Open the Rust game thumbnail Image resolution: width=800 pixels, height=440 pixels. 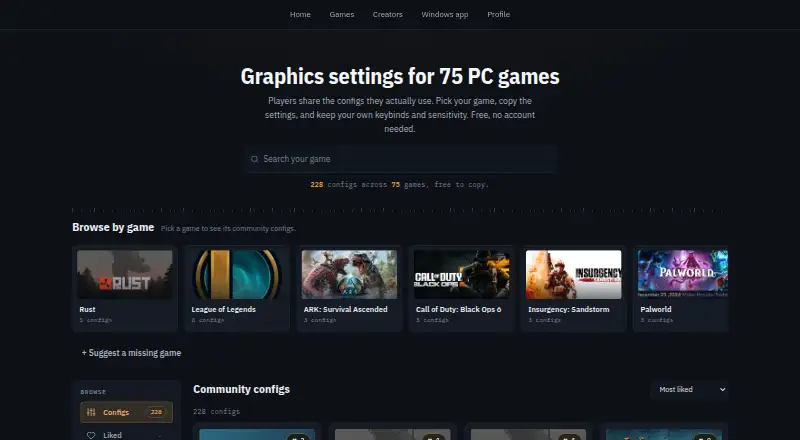point(124,274)
